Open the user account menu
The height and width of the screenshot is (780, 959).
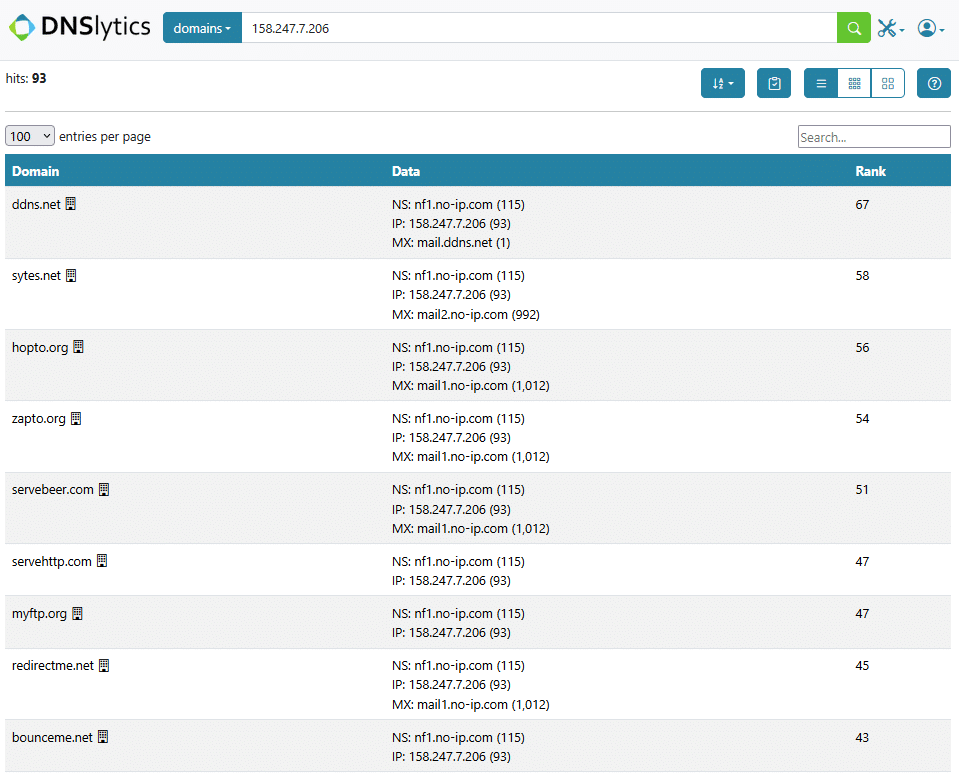(930, 28)
